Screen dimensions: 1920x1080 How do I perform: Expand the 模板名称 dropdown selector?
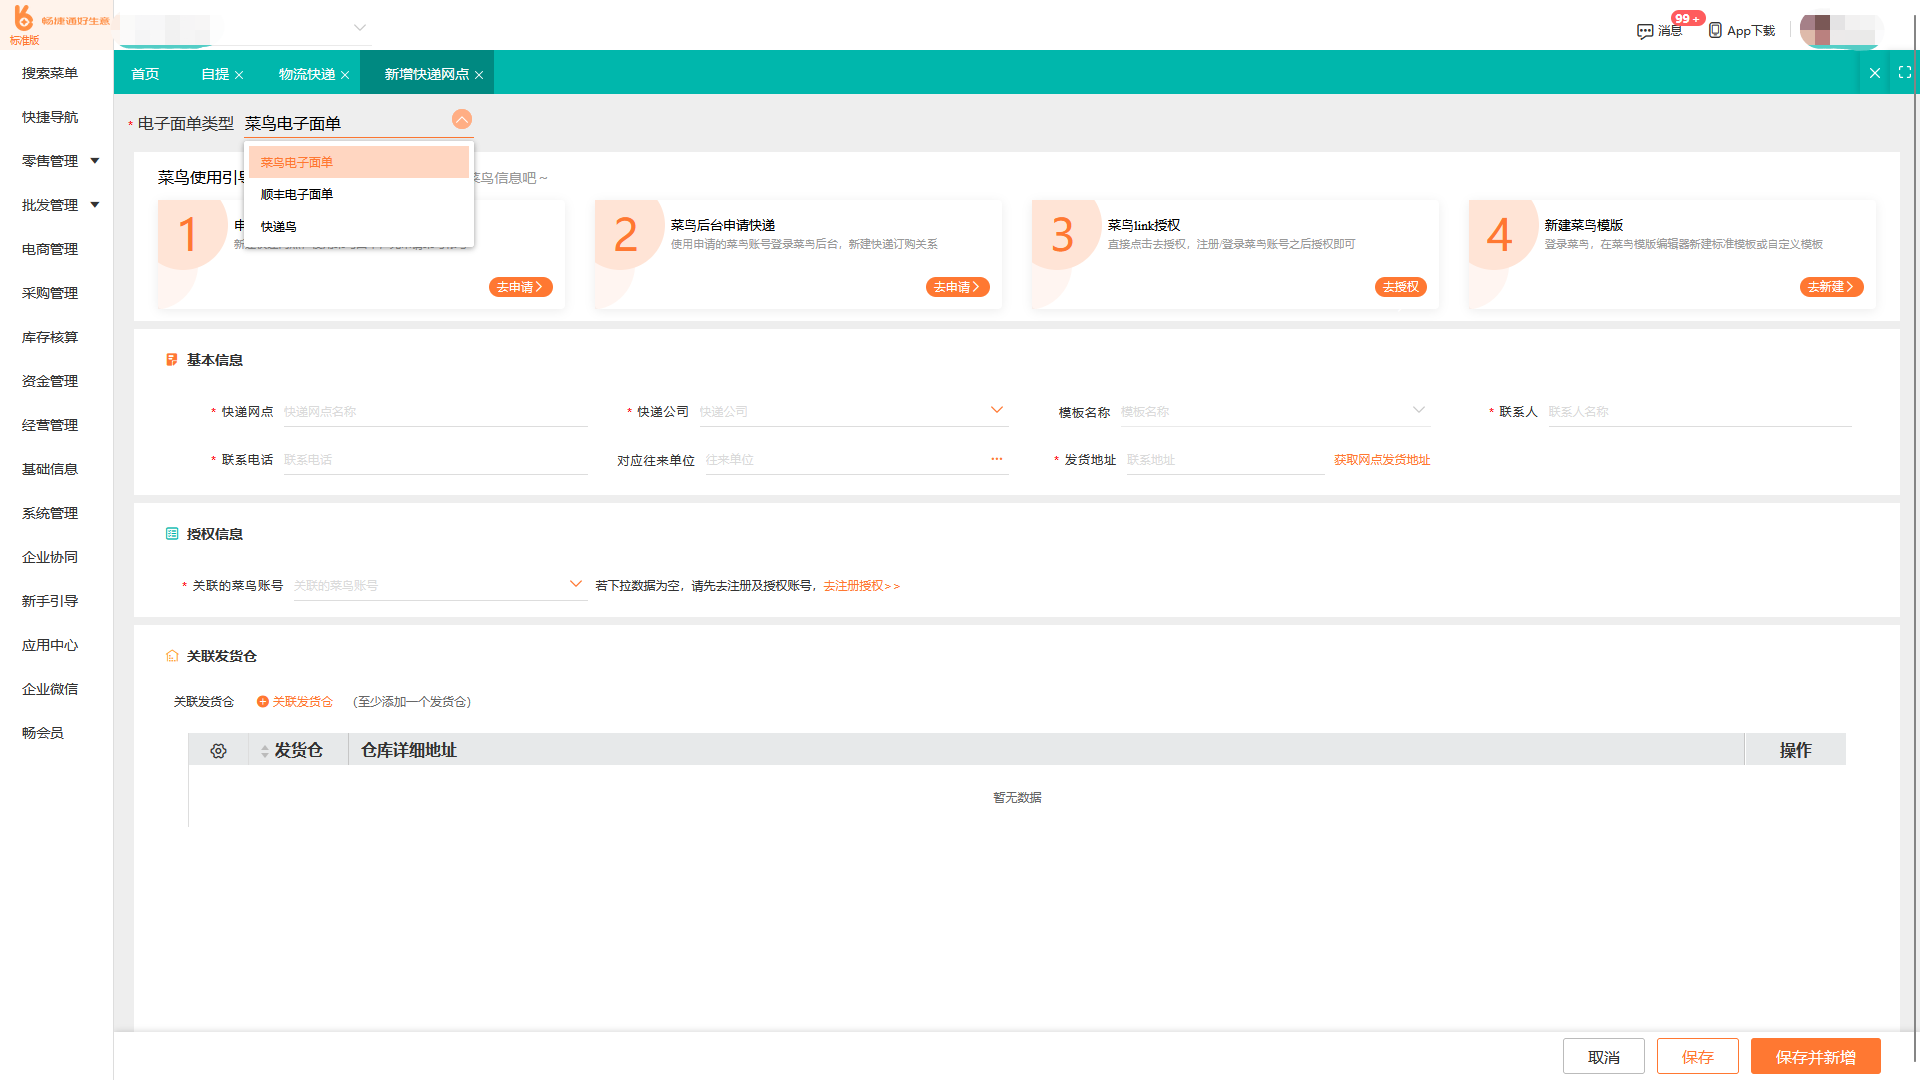point(1419,410)
